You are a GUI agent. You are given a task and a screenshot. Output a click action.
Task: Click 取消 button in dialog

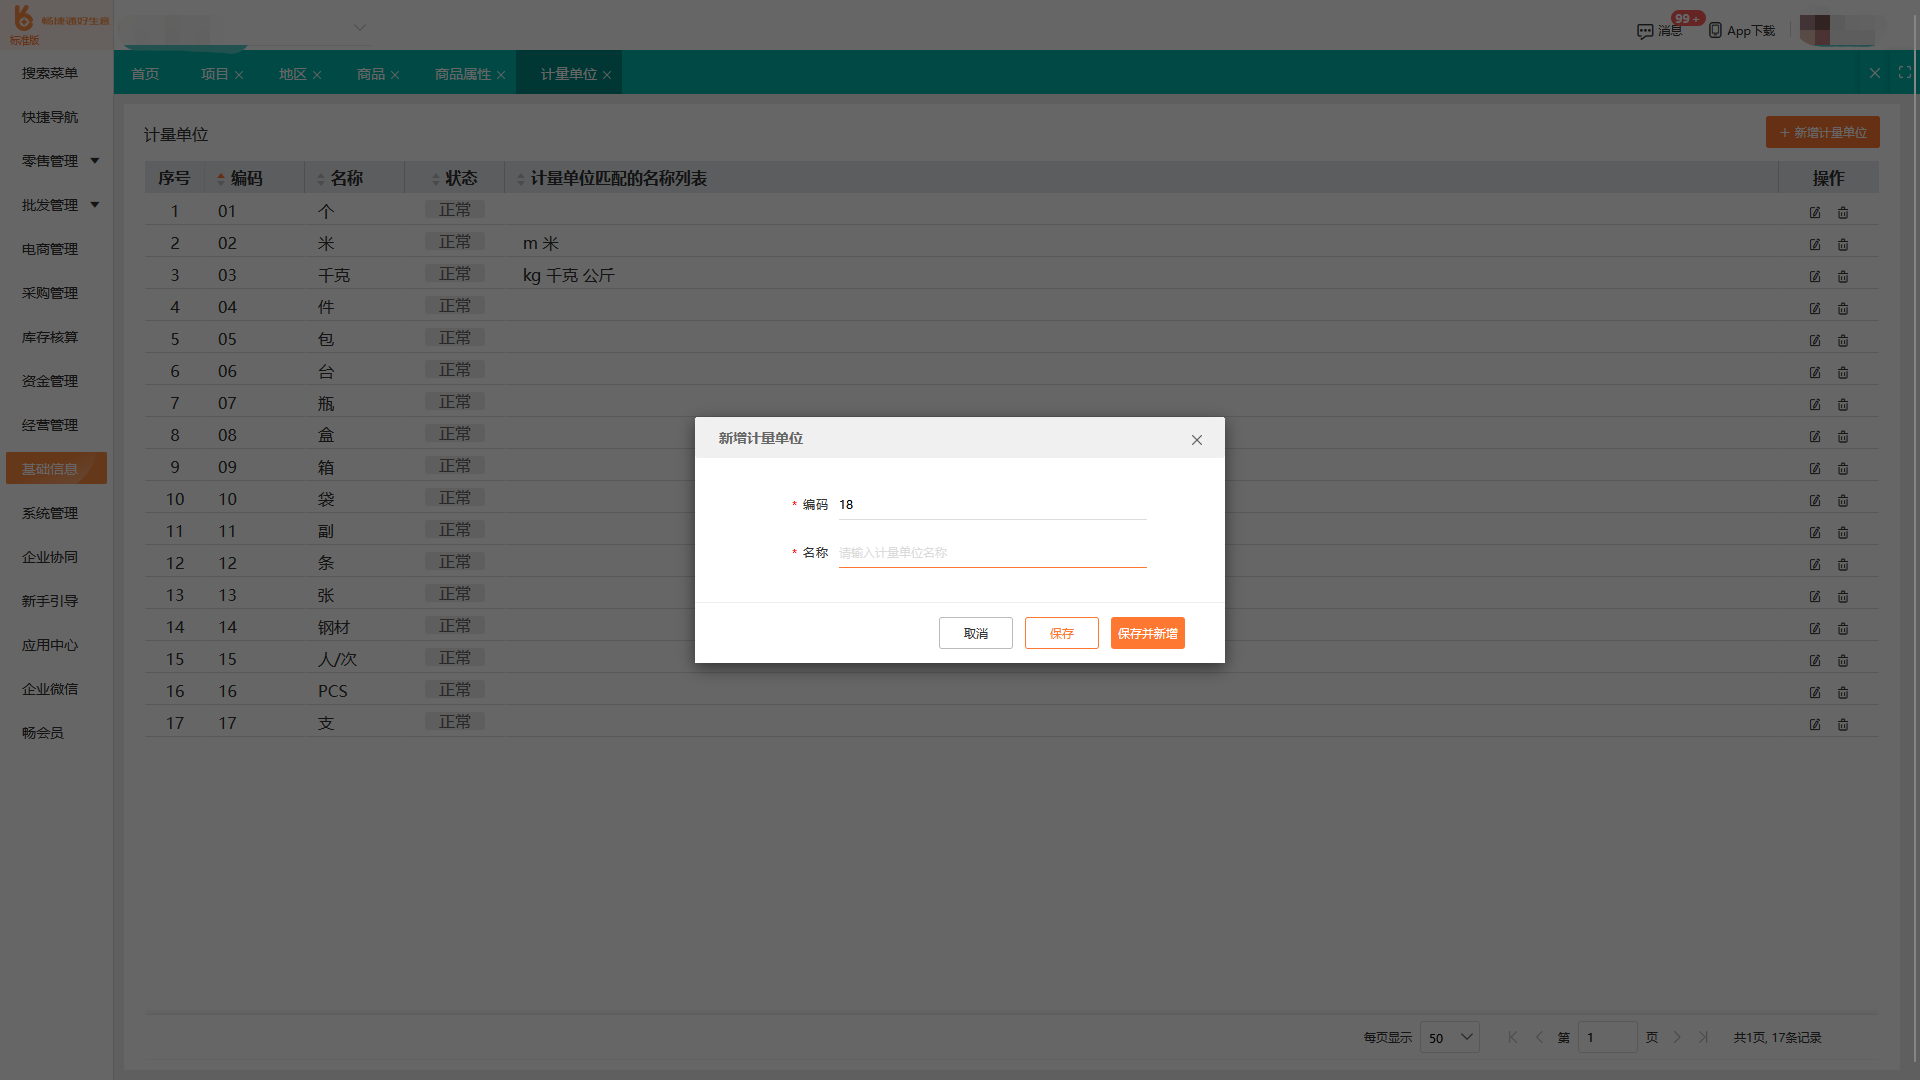pyautogui.click(x=976, y=633)
